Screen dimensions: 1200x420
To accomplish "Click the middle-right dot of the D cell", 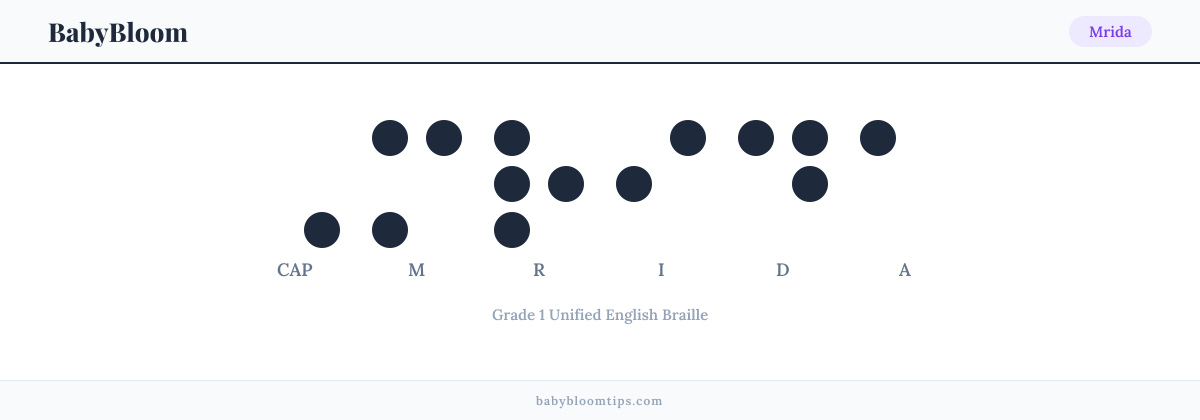I will pyautogui.click(x=810, y=184).
